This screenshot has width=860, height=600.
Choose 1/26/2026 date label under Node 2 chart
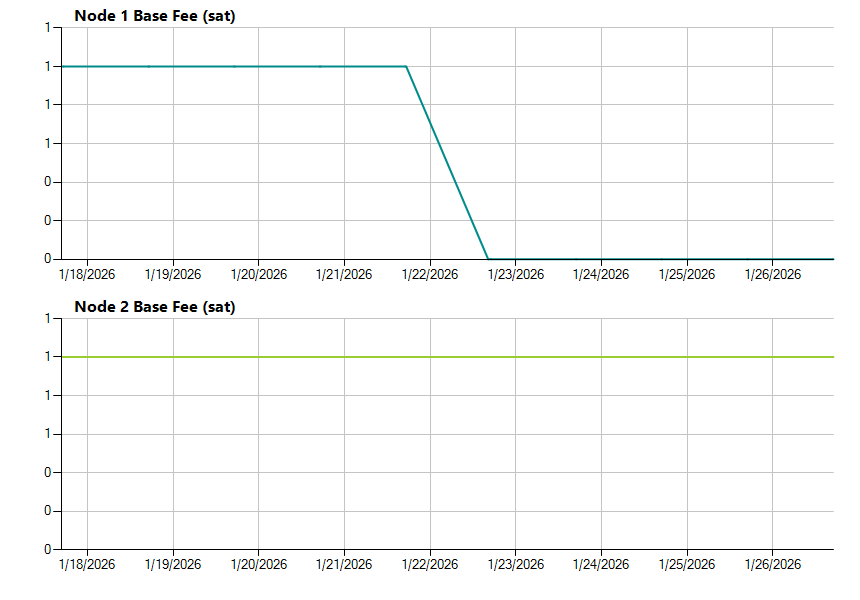(x=773, y=564)
